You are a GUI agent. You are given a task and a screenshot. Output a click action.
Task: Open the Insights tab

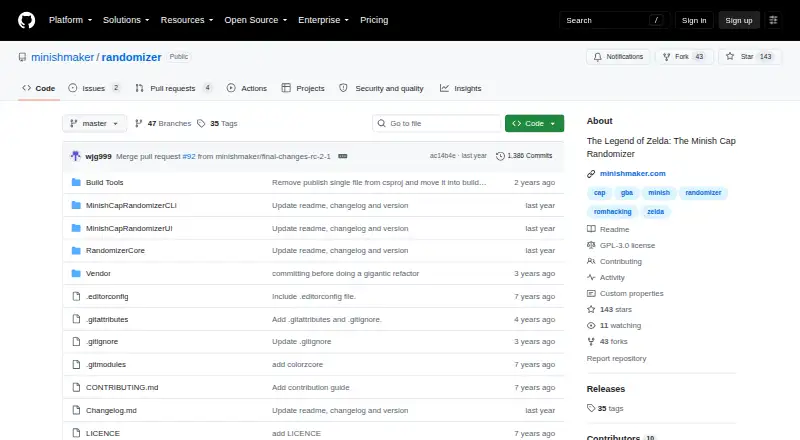coord(461,88)
